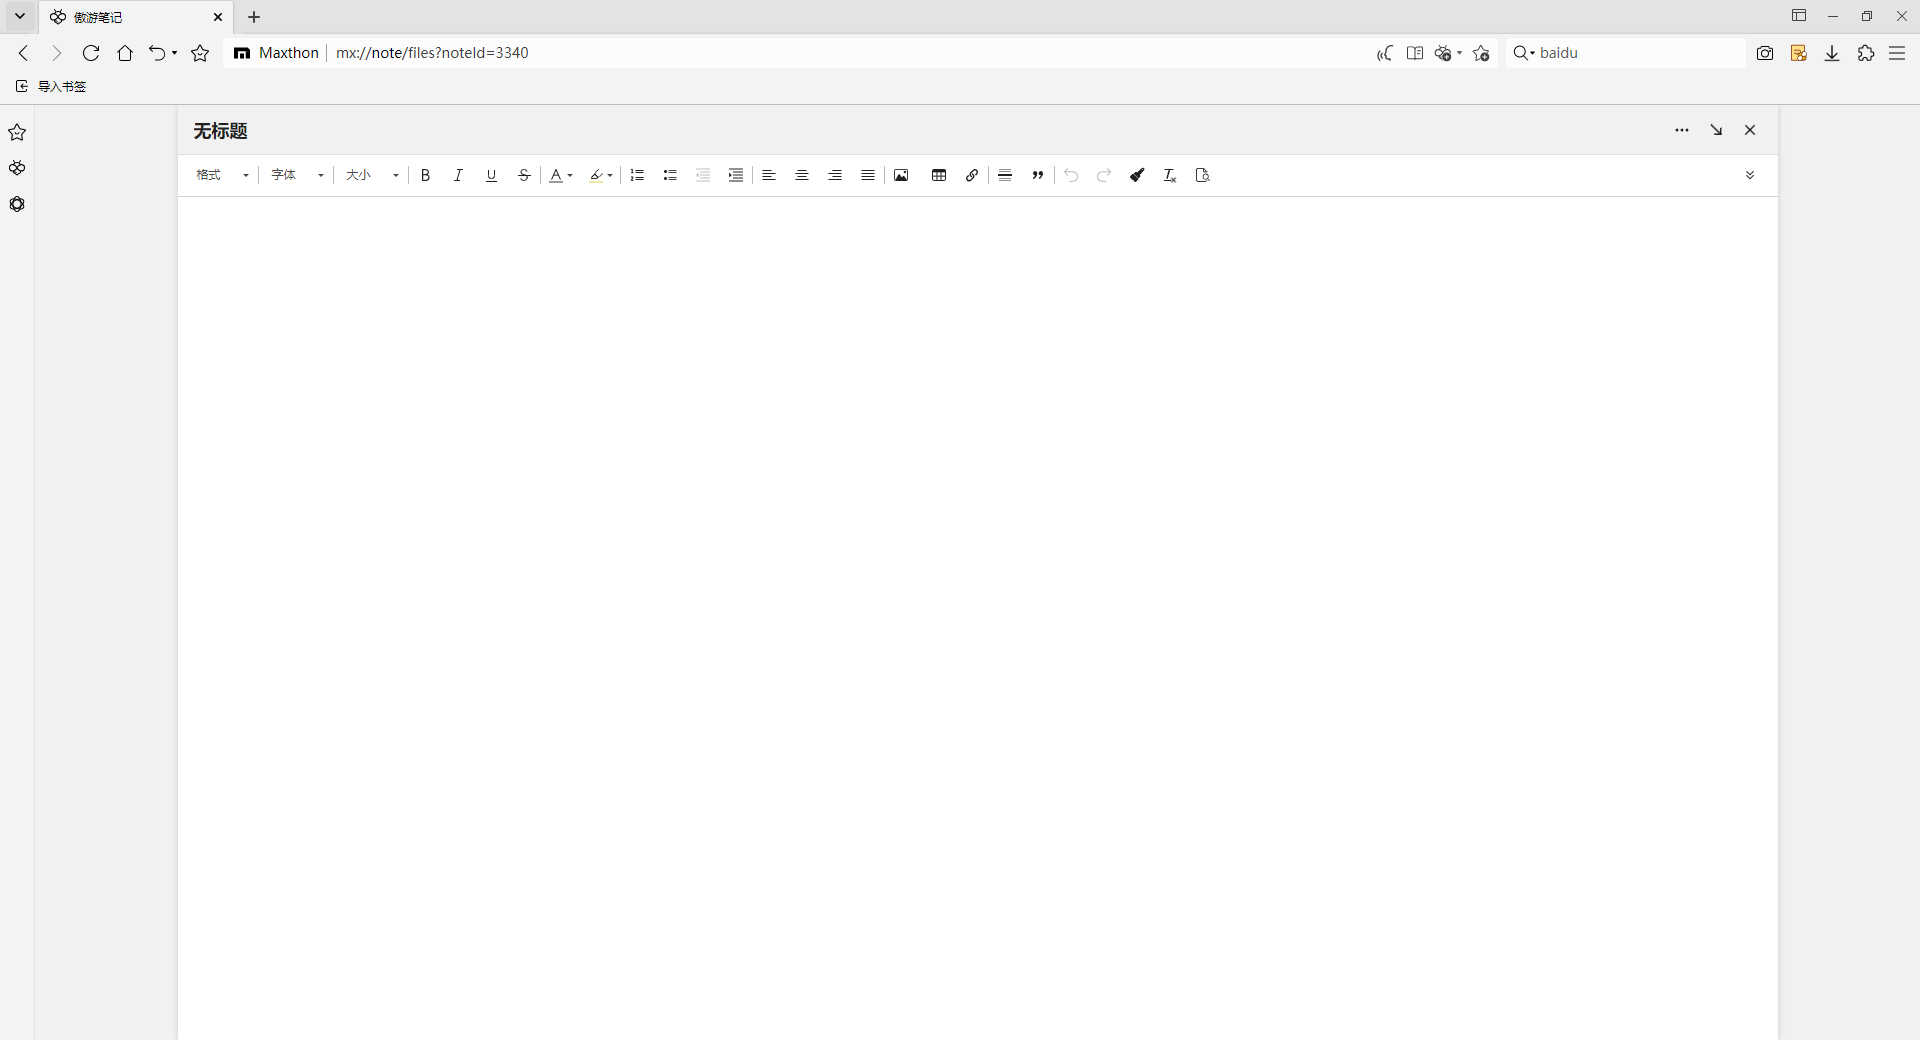Click the insert link icon

click(971, 175)
